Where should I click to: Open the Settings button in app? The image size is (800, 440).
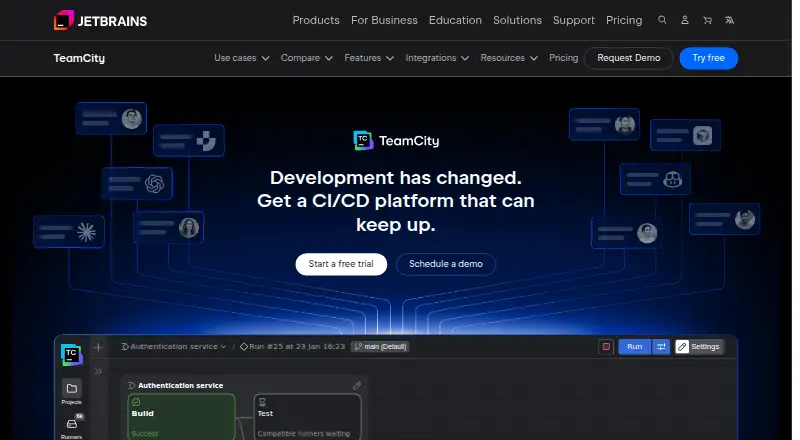coord(699,347)
